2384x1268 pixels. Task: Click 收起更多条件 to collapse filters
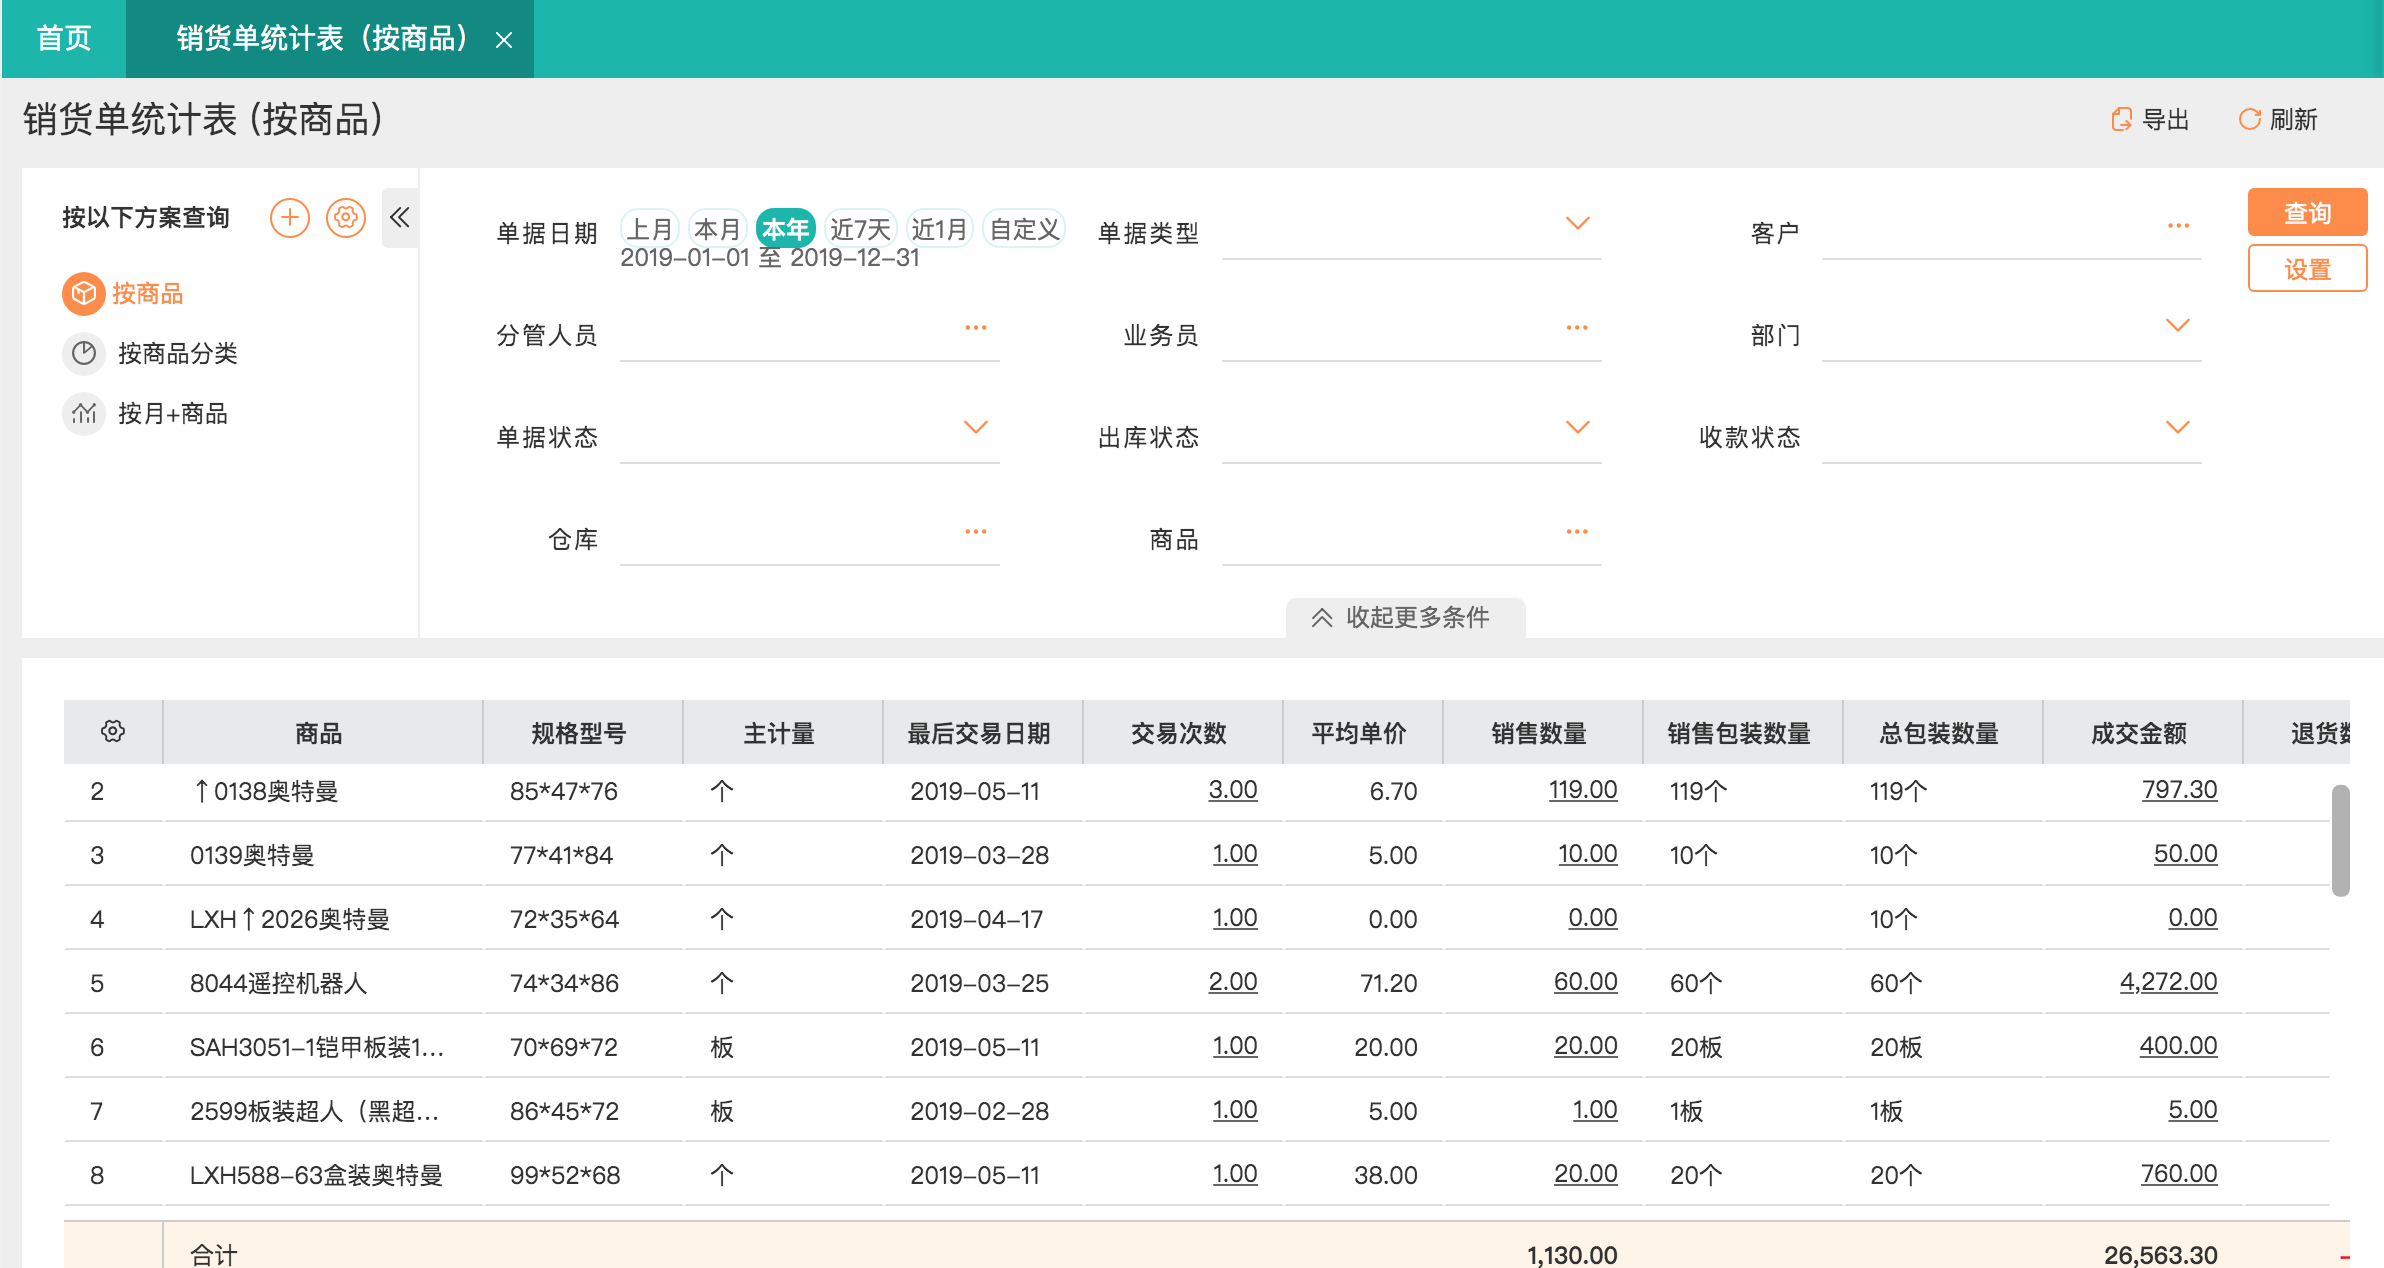click(1395, 617)
